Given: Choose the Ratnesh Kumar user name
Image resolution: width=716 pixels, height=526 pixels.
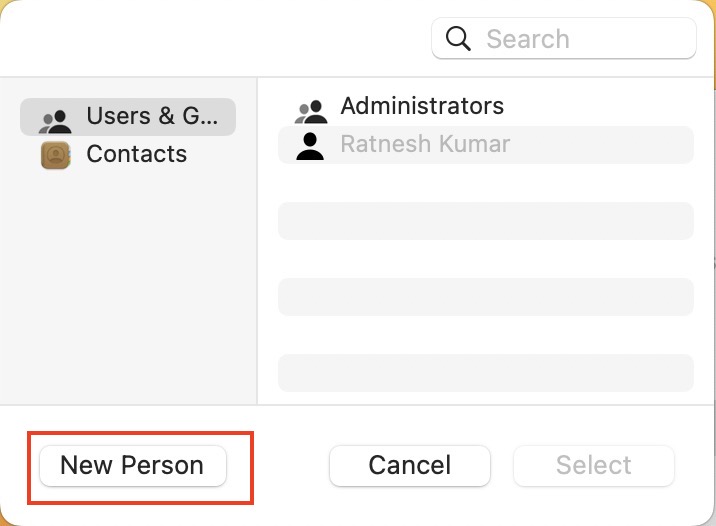Looking at the screenshot, I should tap(425, 144).
